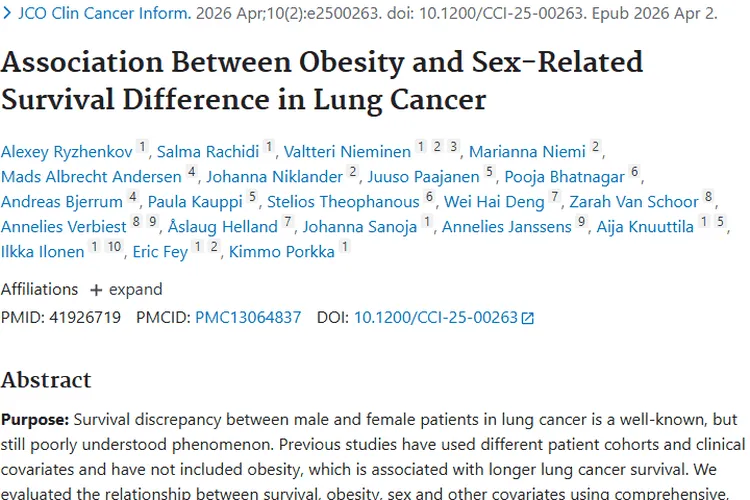
Task: Expand the Affiliations section
Action: point(126,289)
